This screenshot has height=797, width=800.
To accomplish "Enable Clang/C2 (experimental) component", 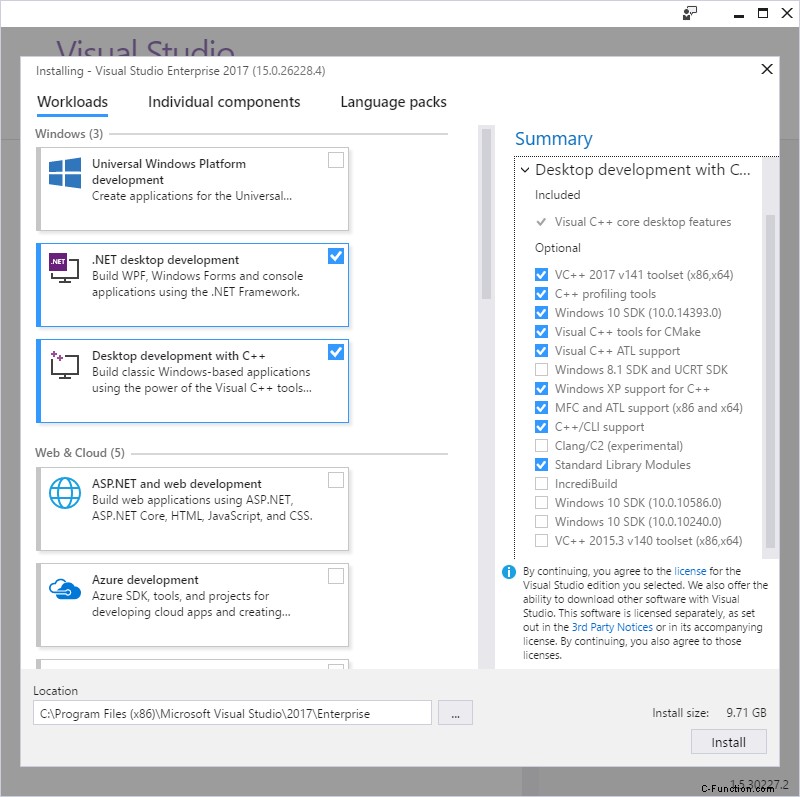I will click(x=541, y=446).
